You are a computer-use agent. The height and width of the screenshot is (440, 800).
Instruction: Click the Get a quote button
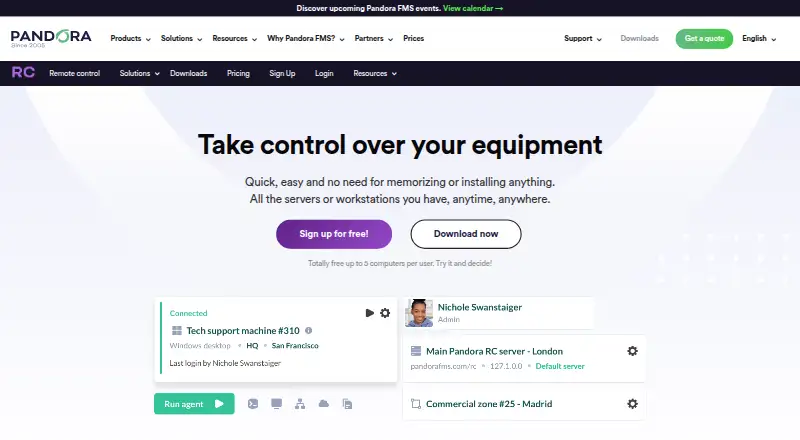point(704,39)
